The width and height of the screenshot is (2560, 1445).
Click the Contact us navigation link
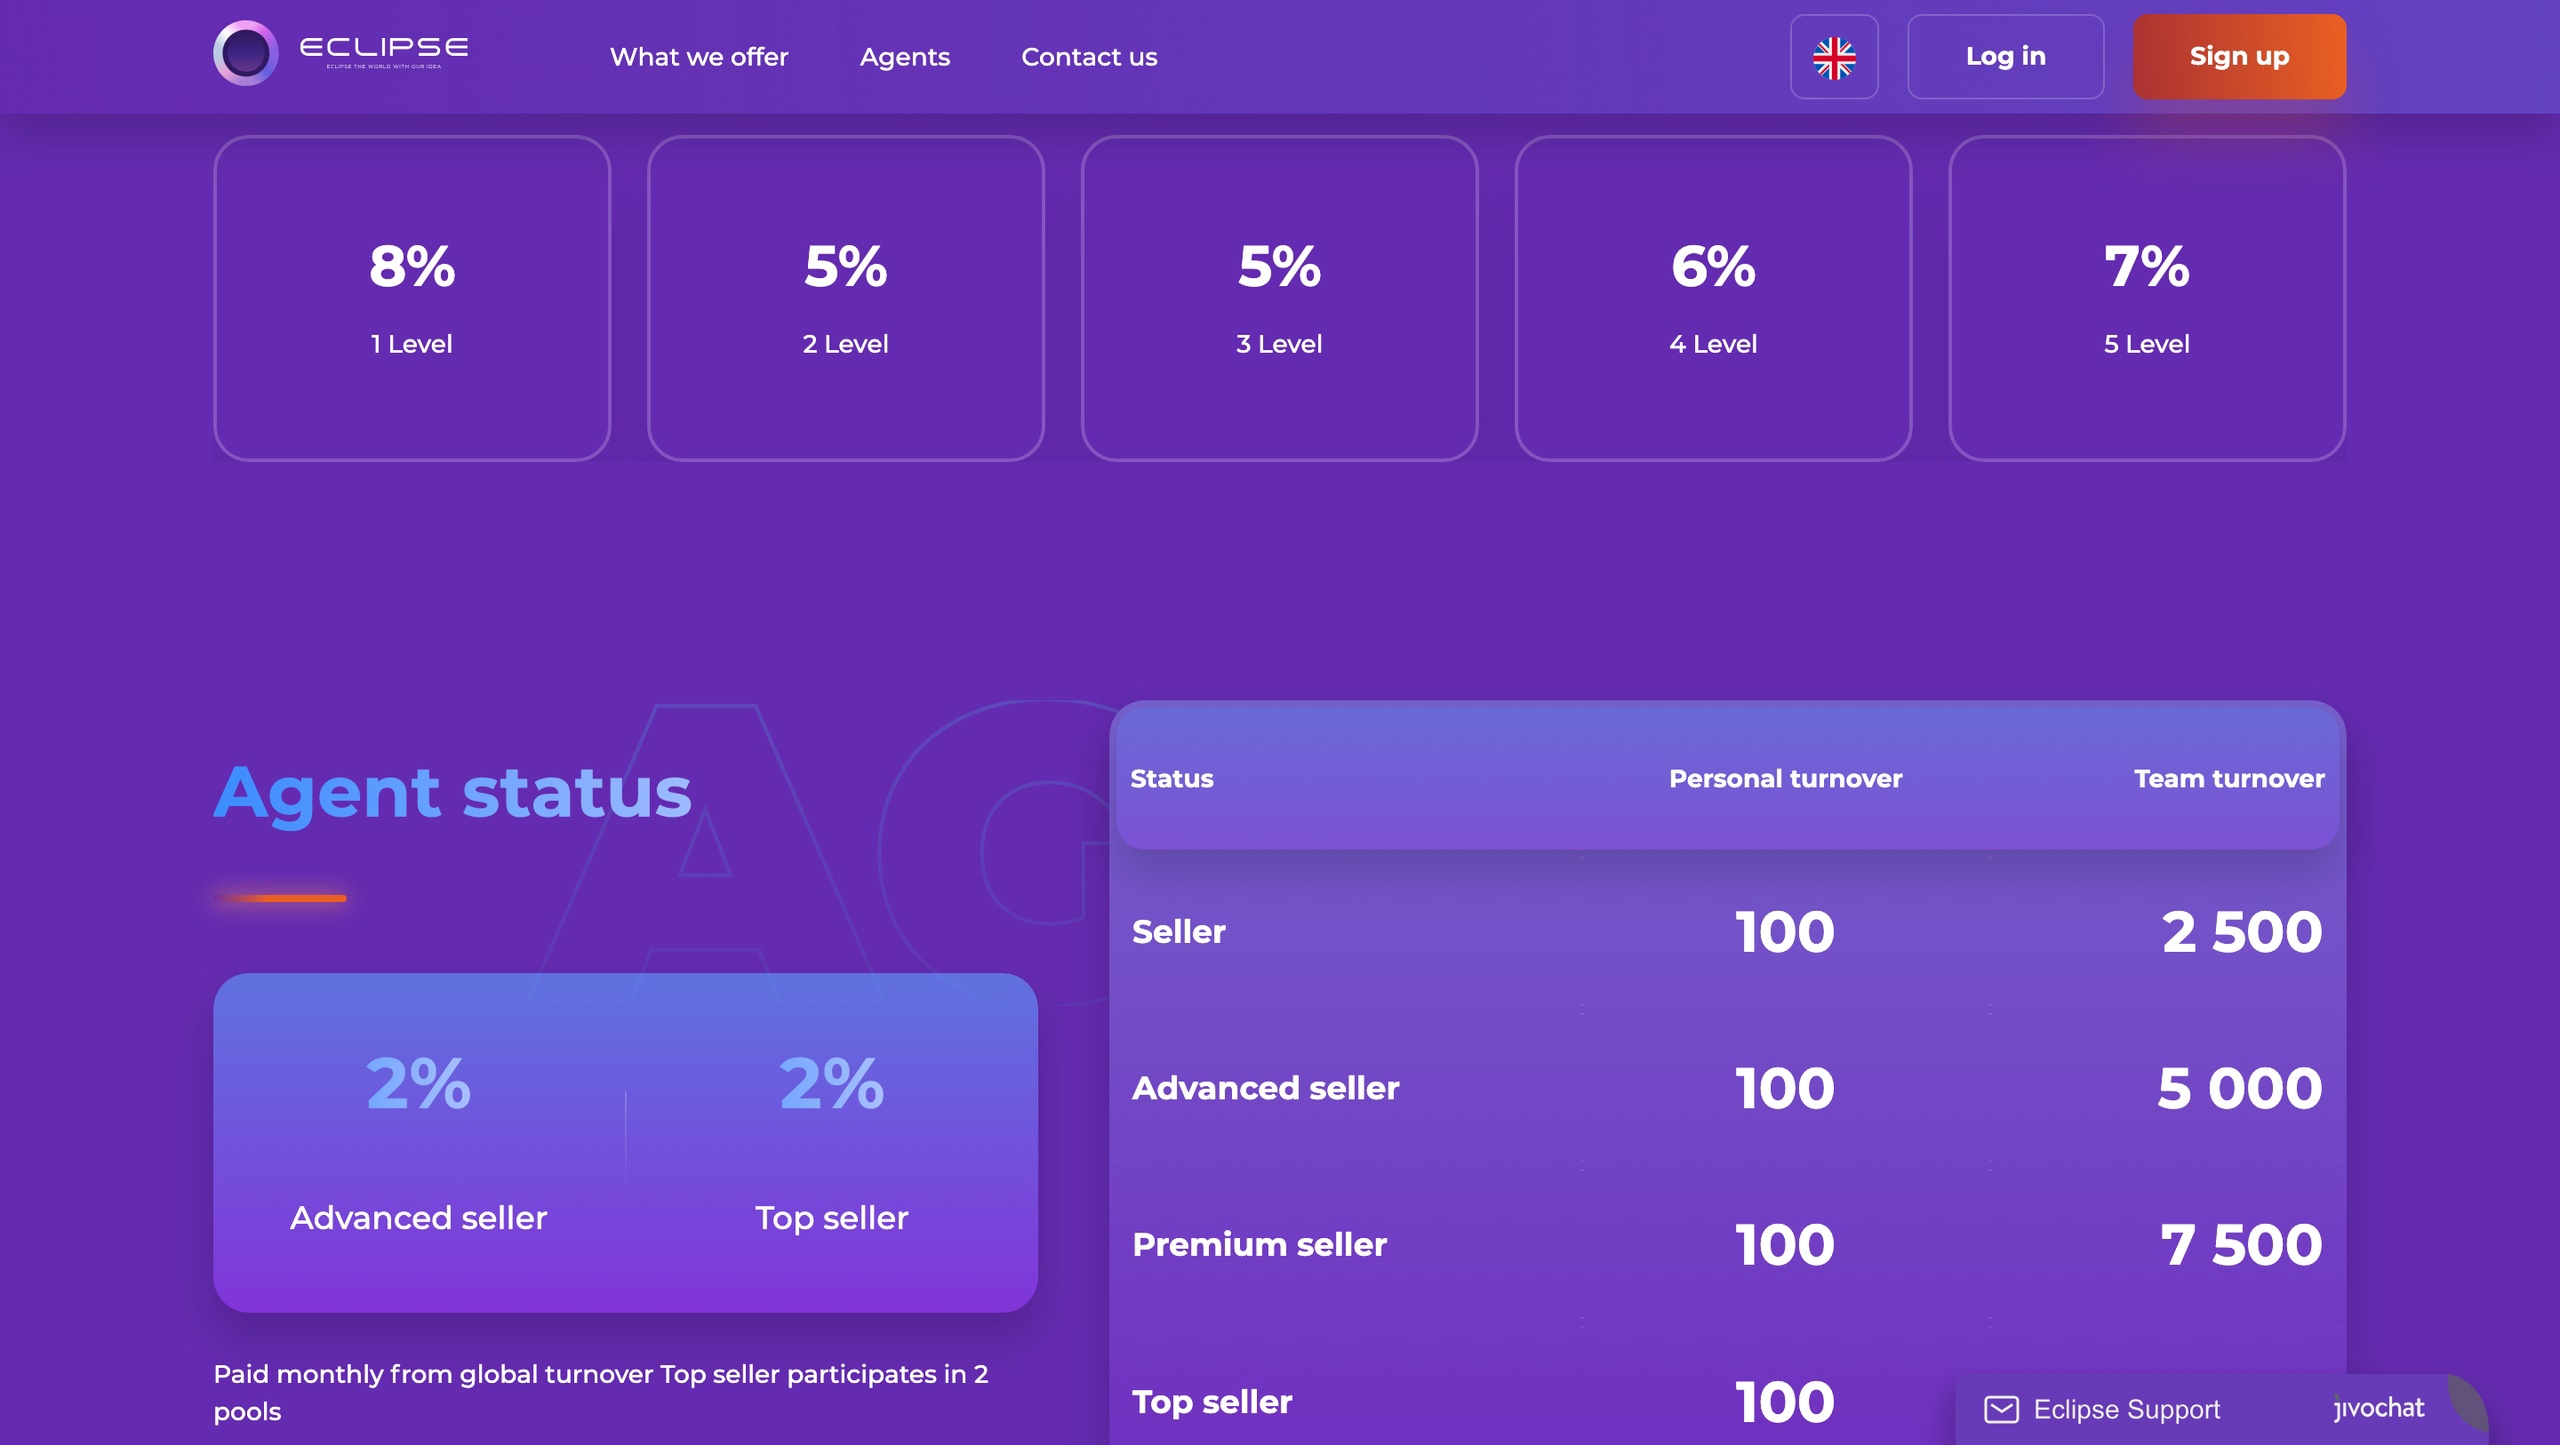point(1088,56)
